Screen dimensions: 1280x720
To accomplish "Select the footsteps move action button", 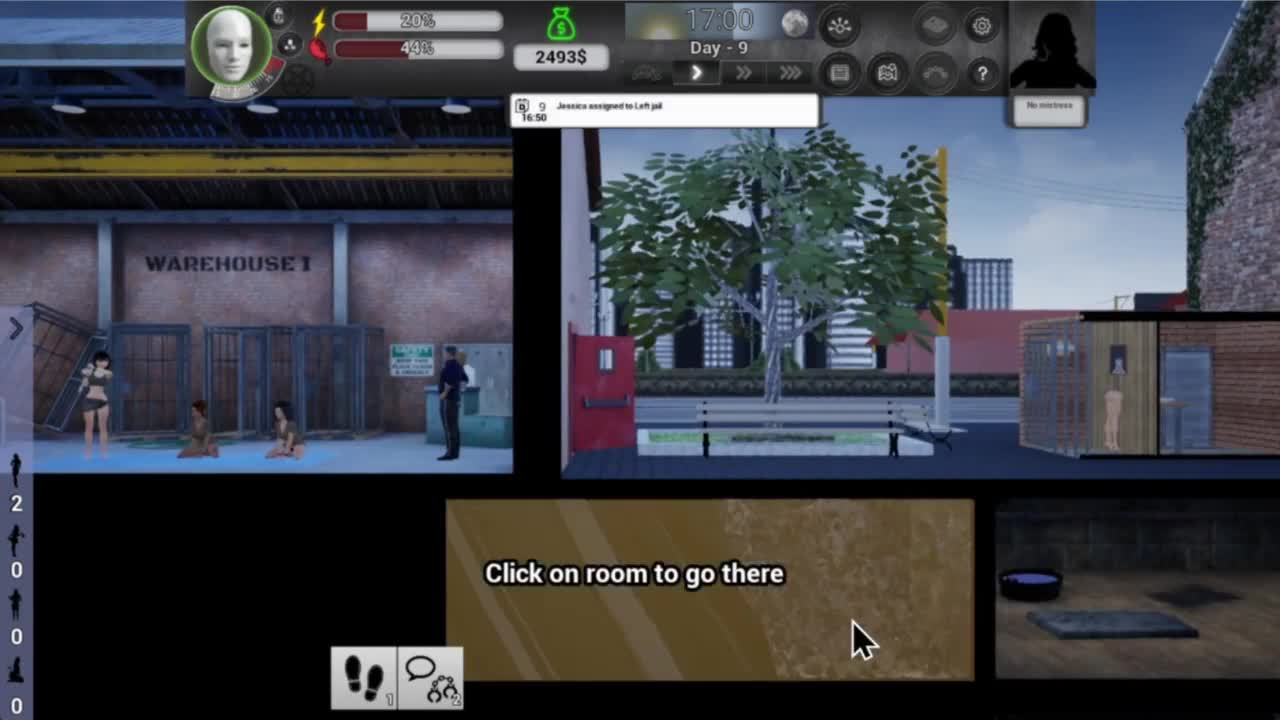I will 364,678.
